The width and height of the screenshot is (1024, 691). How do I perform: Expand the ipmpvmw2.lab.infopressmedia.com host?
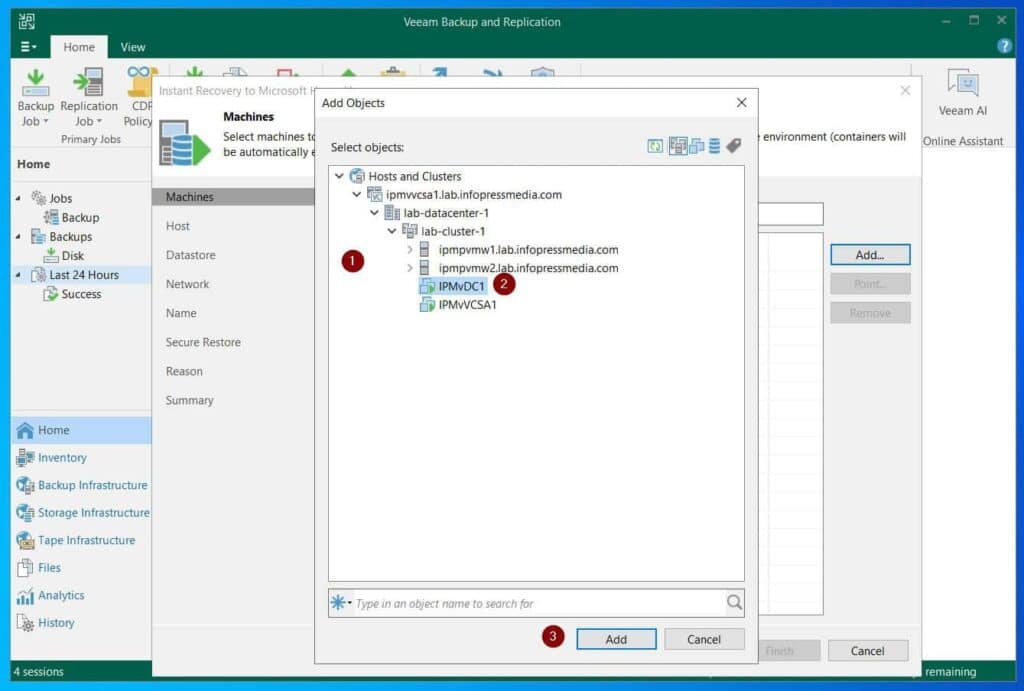pos(409,268)
